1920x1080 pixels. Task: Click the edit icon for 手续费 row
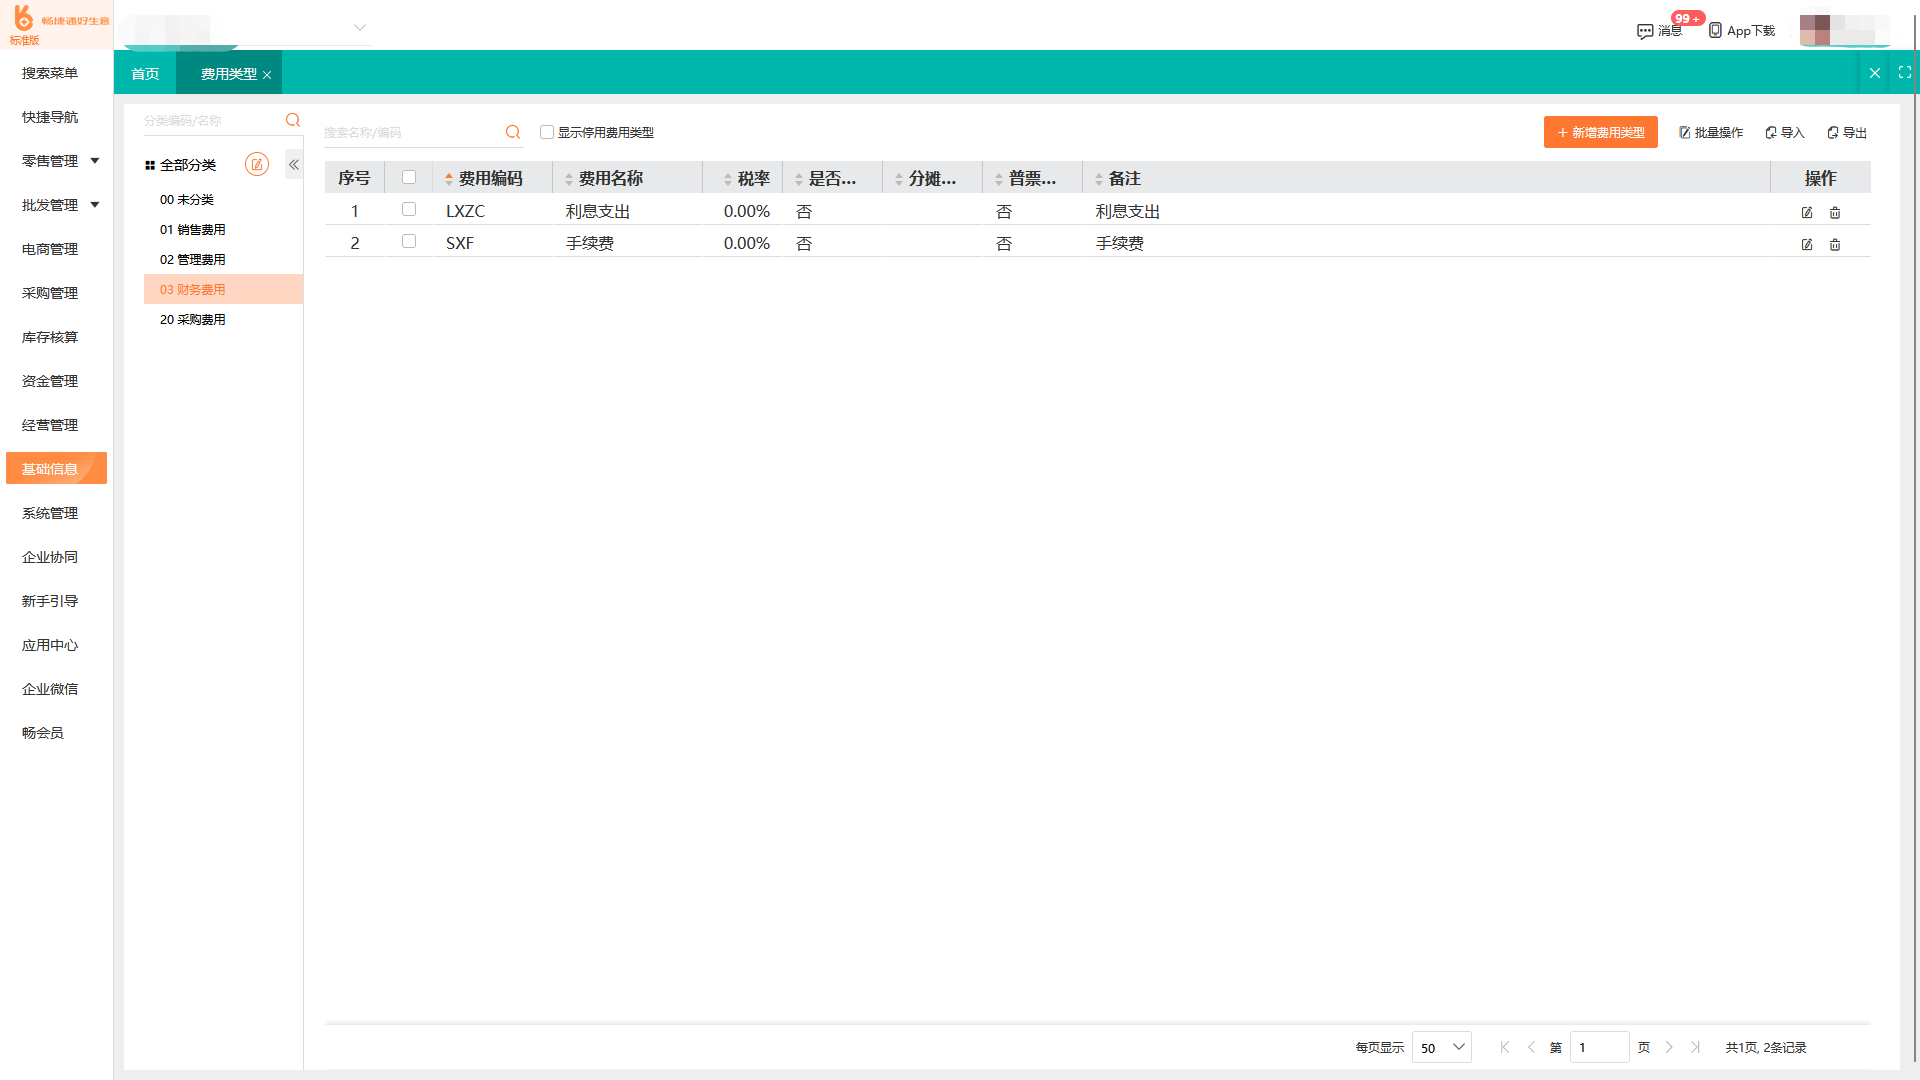coord(1807,244)
